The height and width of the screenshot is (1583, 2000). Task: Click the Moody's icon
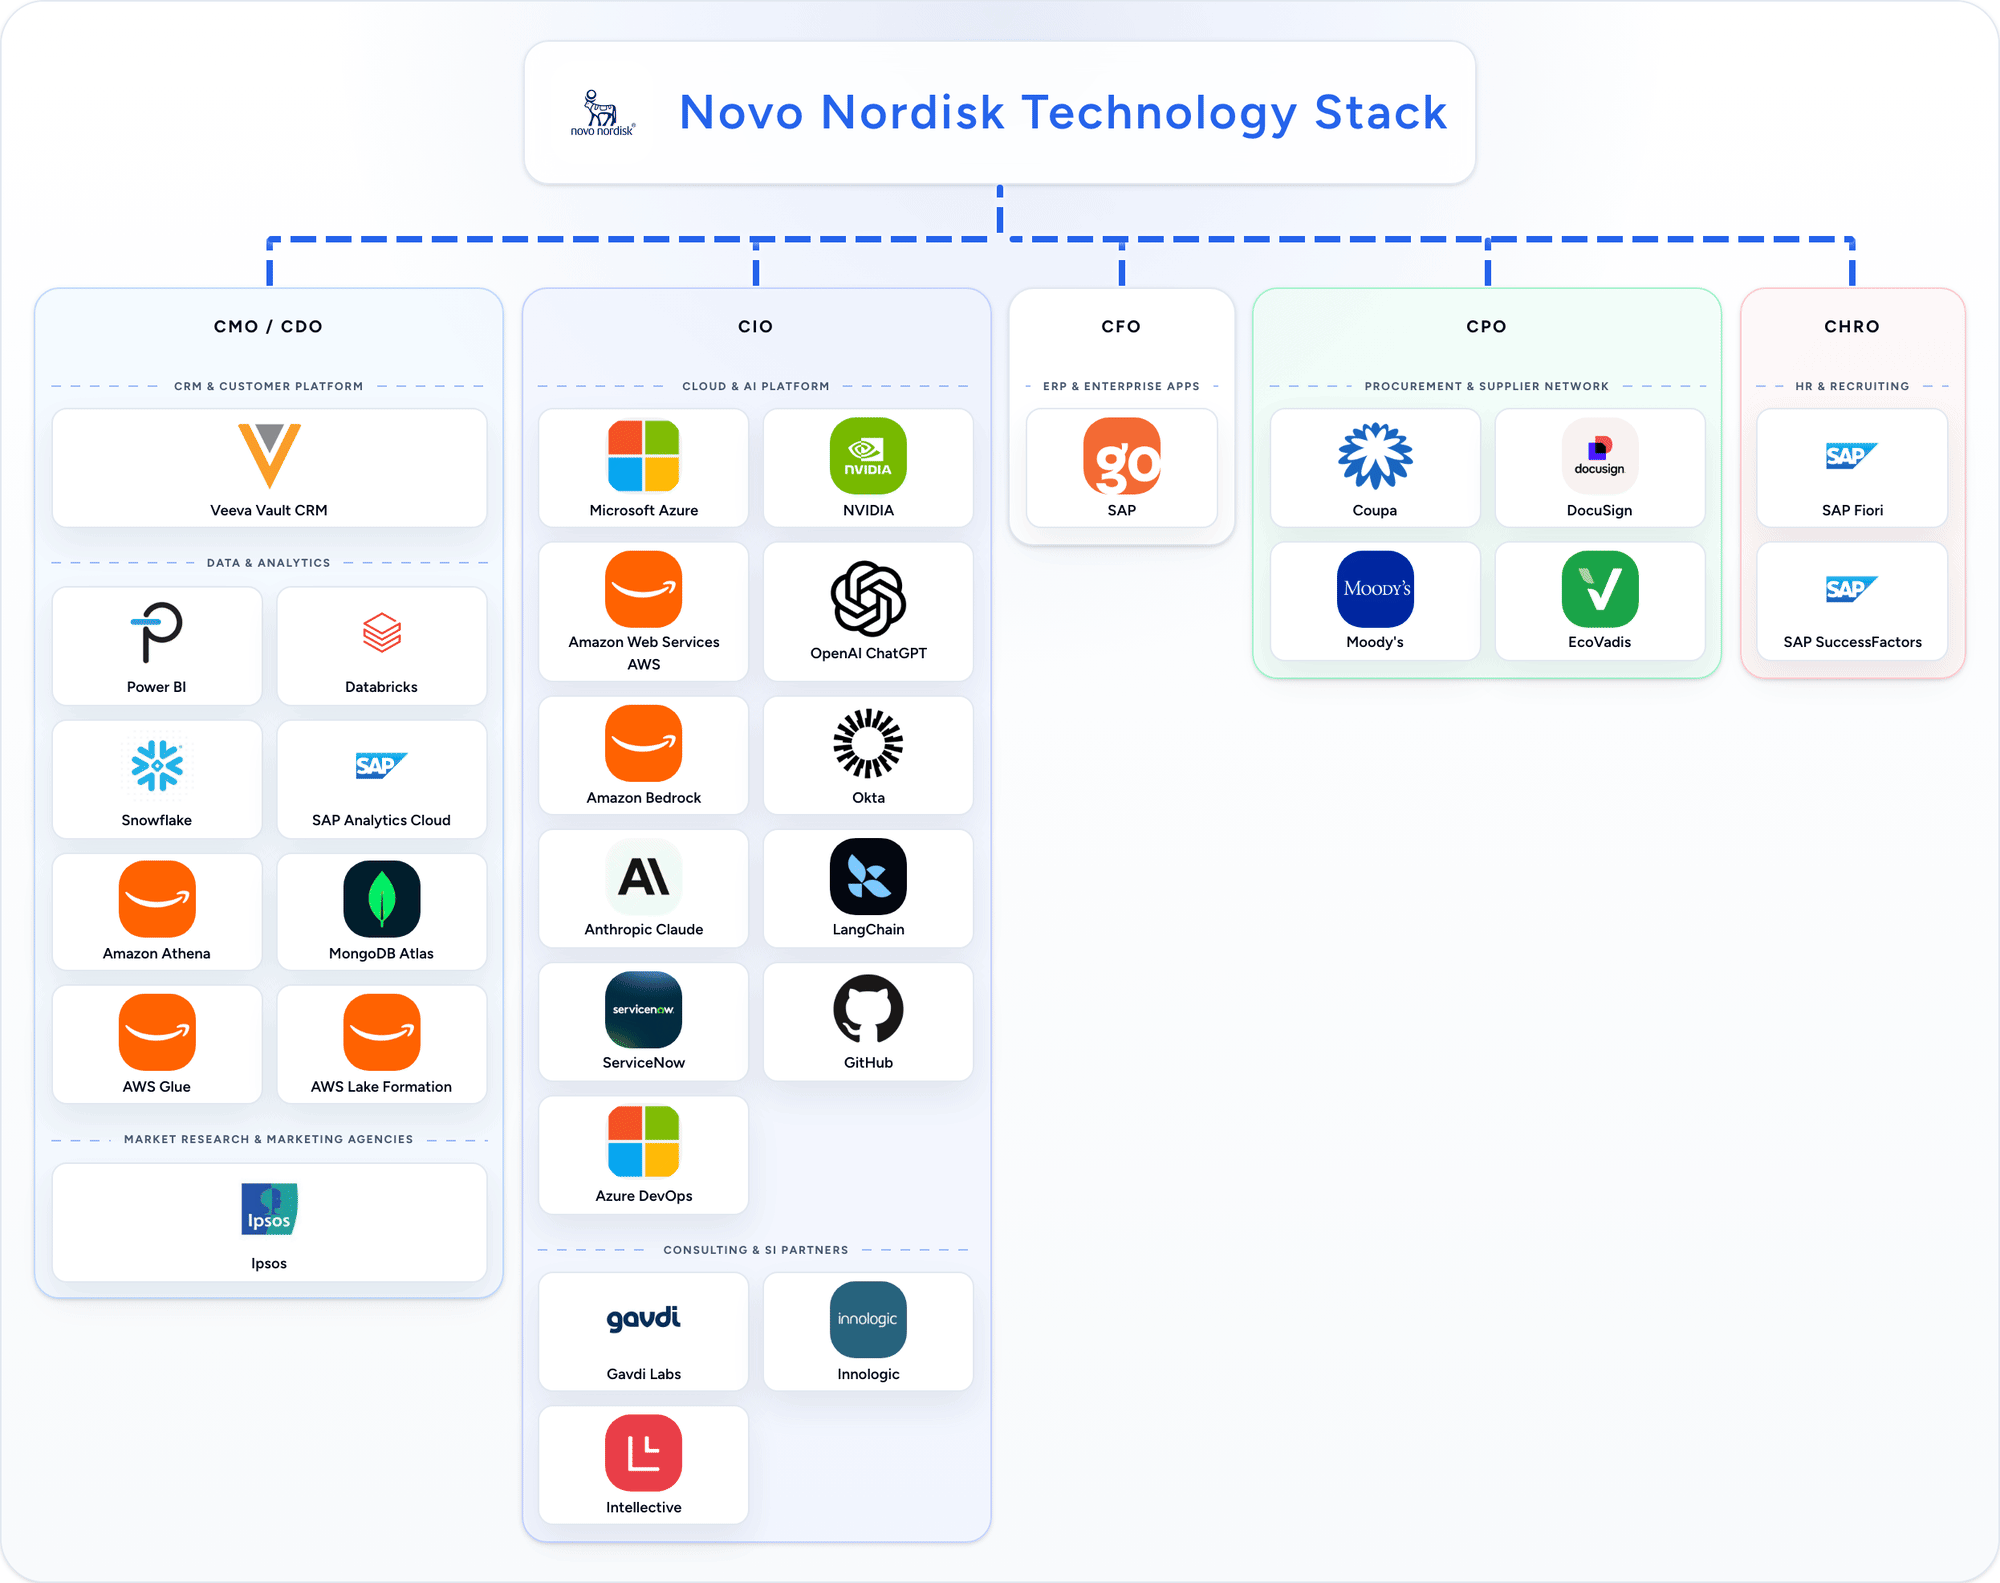click(x=1375, y=588)
